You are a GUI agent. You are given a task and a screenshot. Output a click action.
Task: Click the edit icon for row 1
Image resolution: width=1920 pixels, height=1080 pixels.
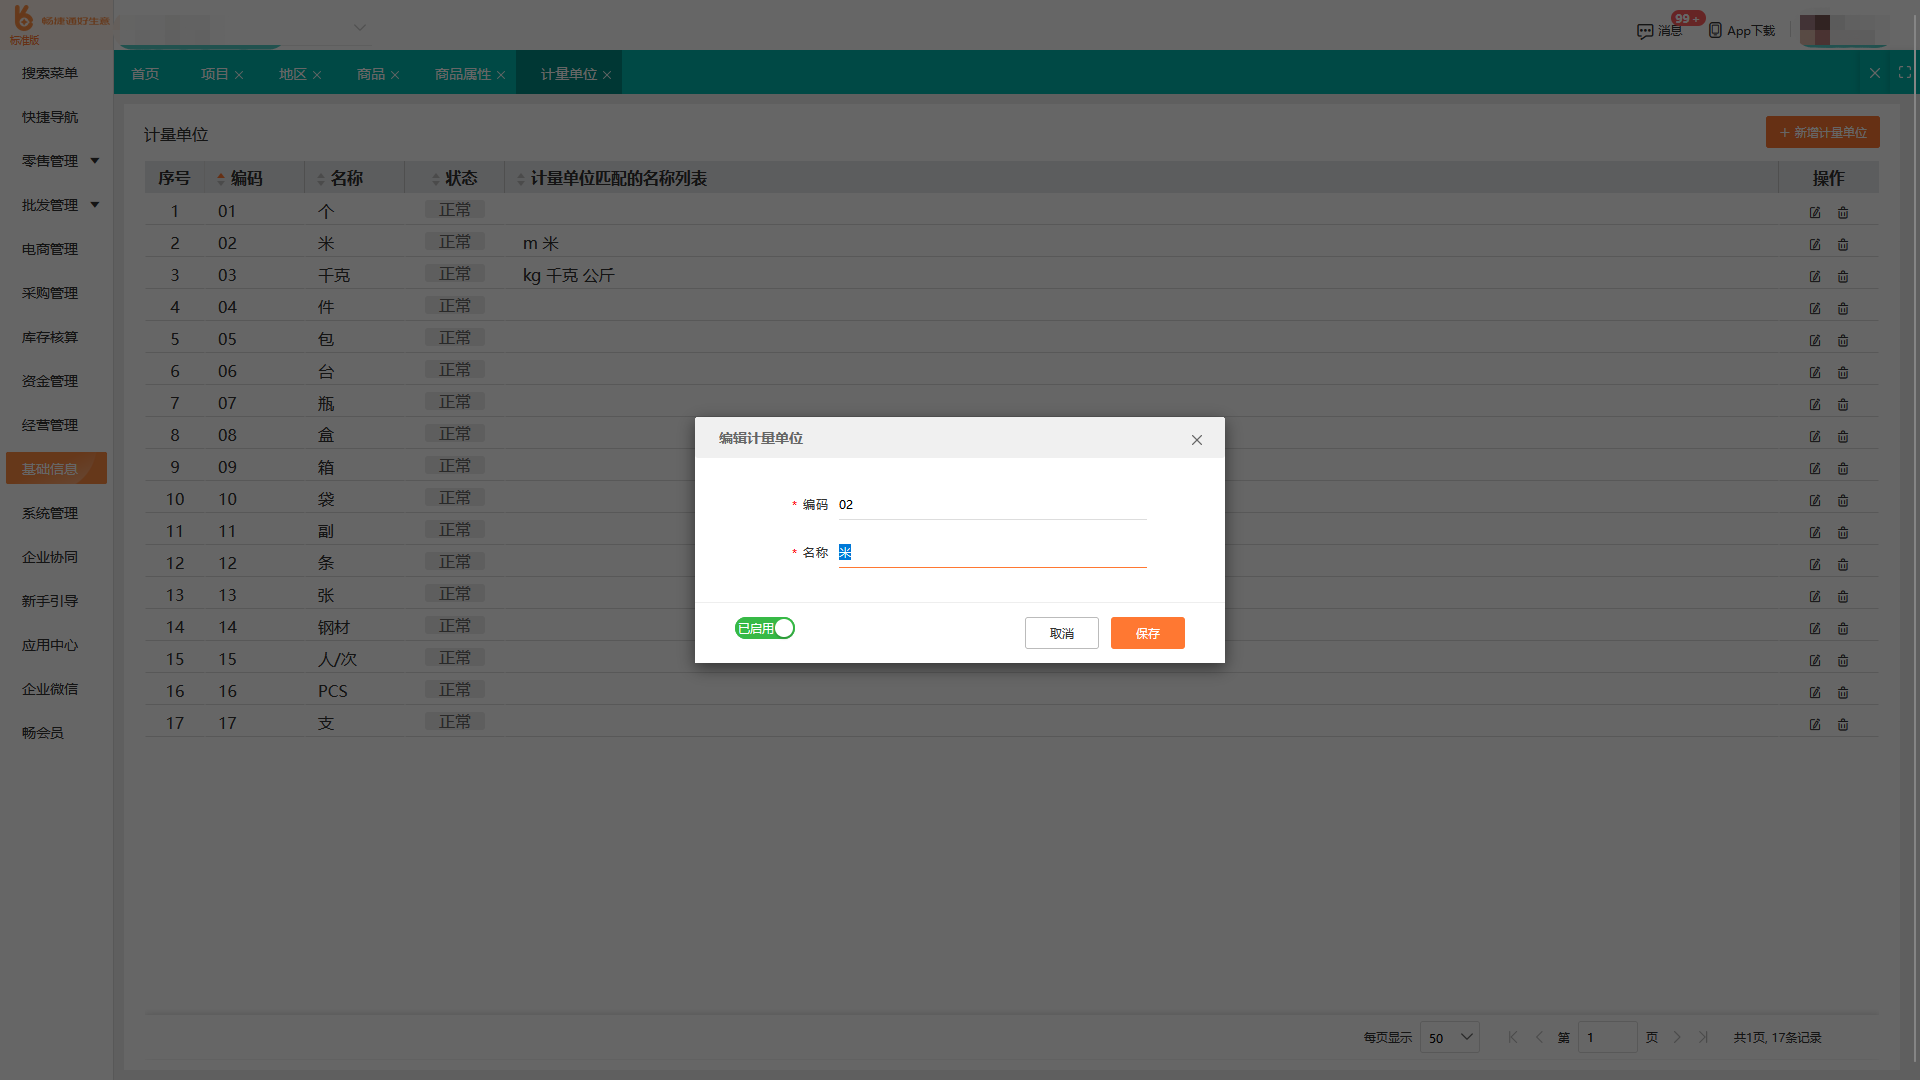pos(1815,211)
